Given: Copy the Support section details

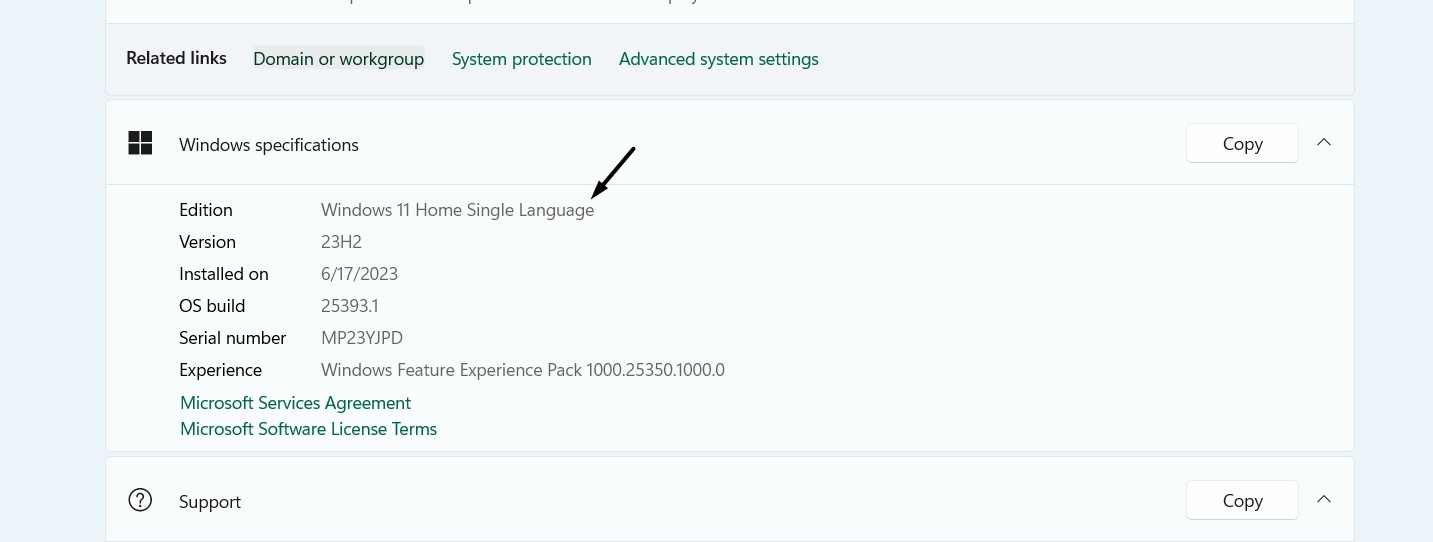Looking at the screenshot, I should coord(1242,500).
